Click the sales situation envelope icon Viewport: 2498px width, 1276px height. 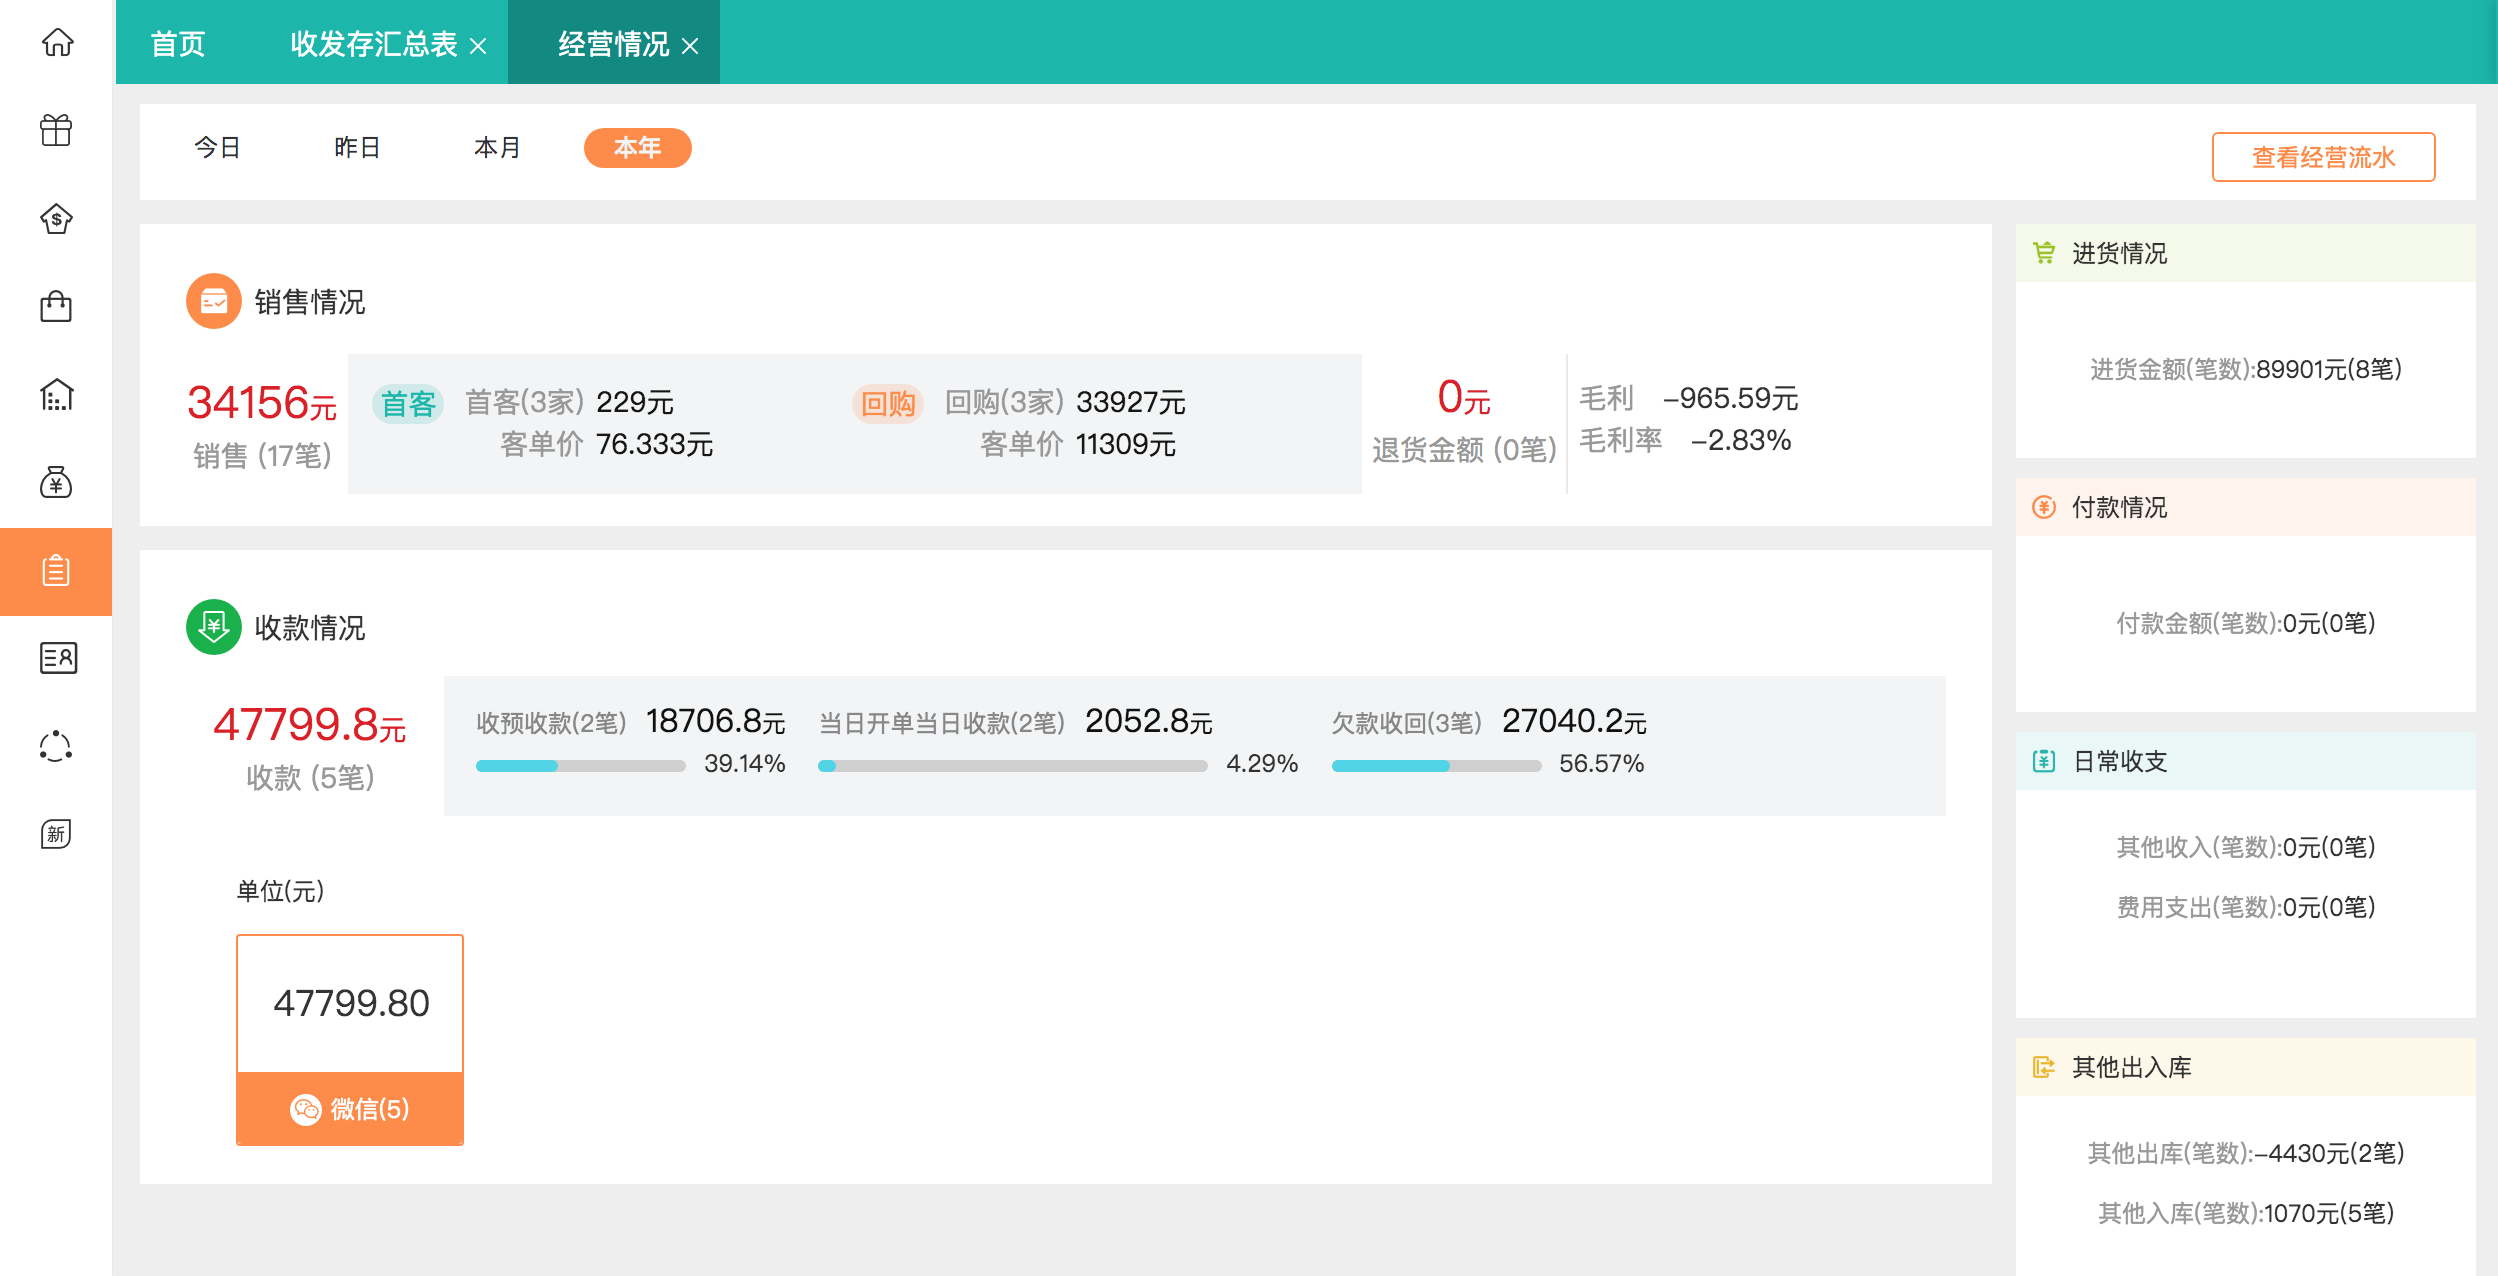point(213,299)
